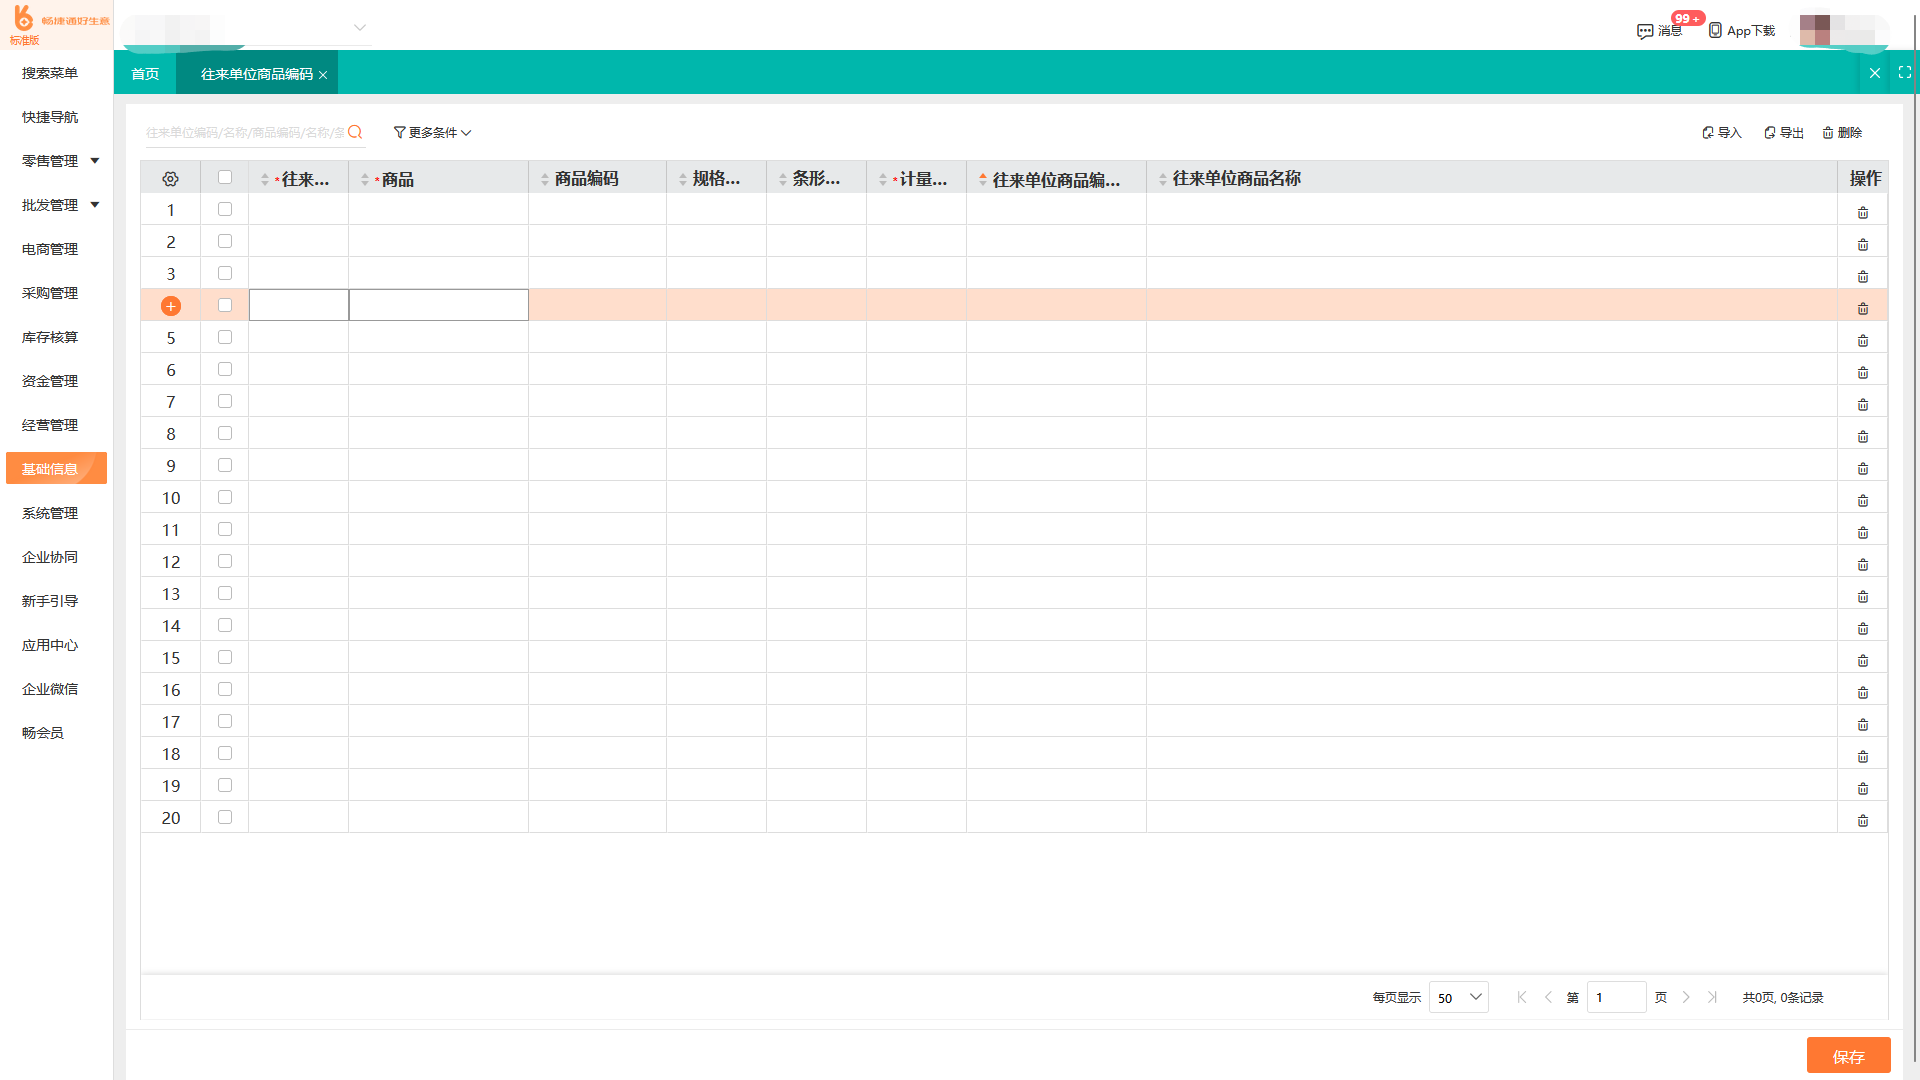Screen dimensions: 1920x1080
Task: Click the import 导入 icon
Action: (x=1722, y=132)
